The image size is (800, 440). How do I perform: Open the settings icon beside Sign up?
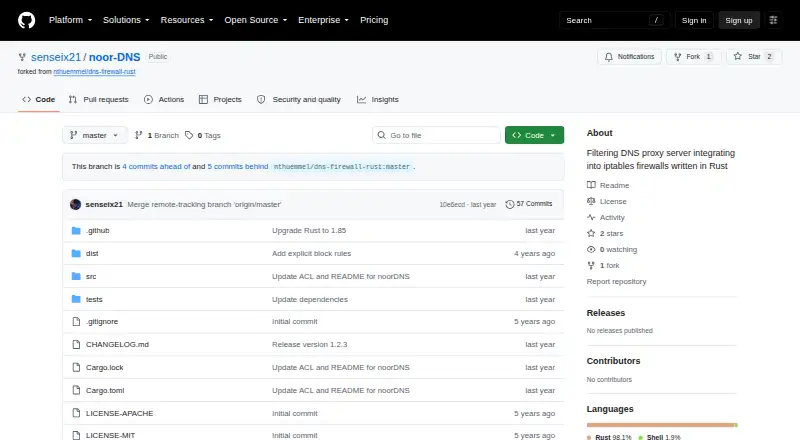pos(773,20)
